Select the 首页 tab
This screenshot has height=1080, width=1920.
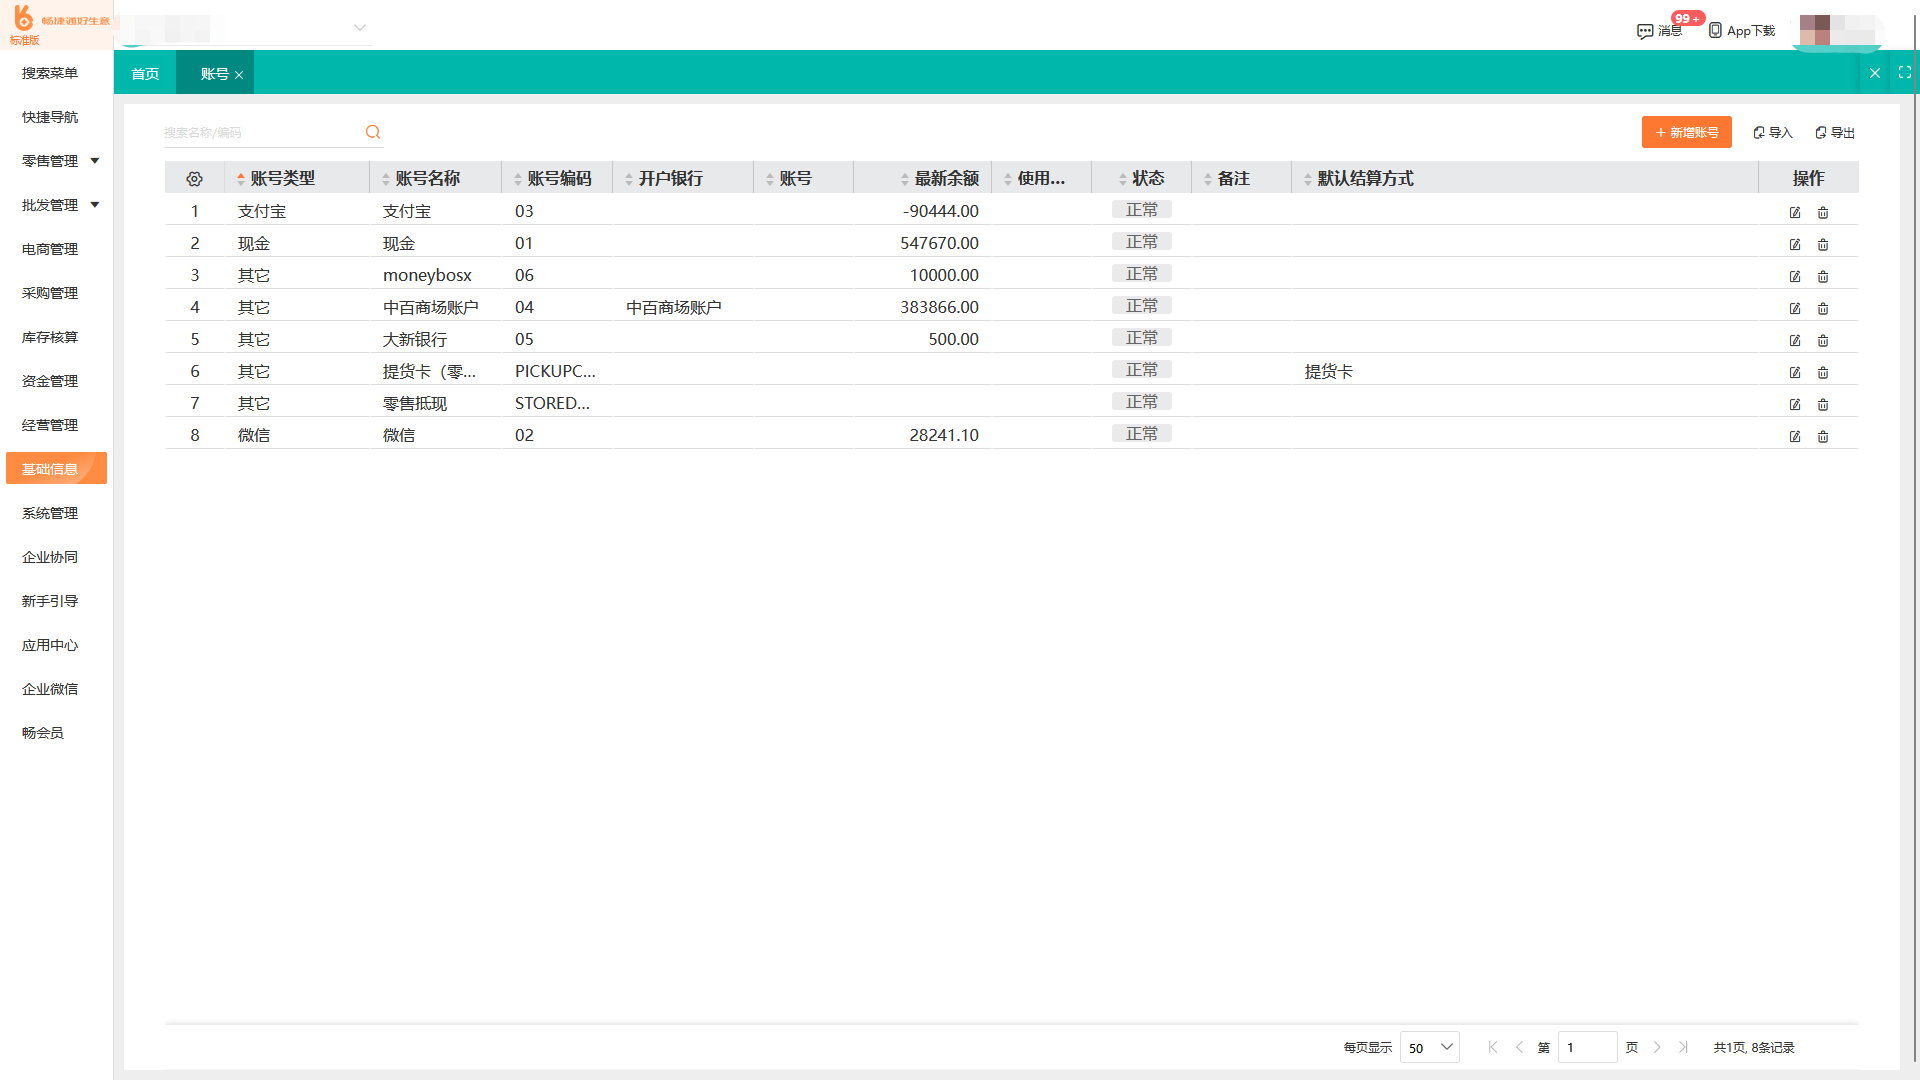pos(146,74)
